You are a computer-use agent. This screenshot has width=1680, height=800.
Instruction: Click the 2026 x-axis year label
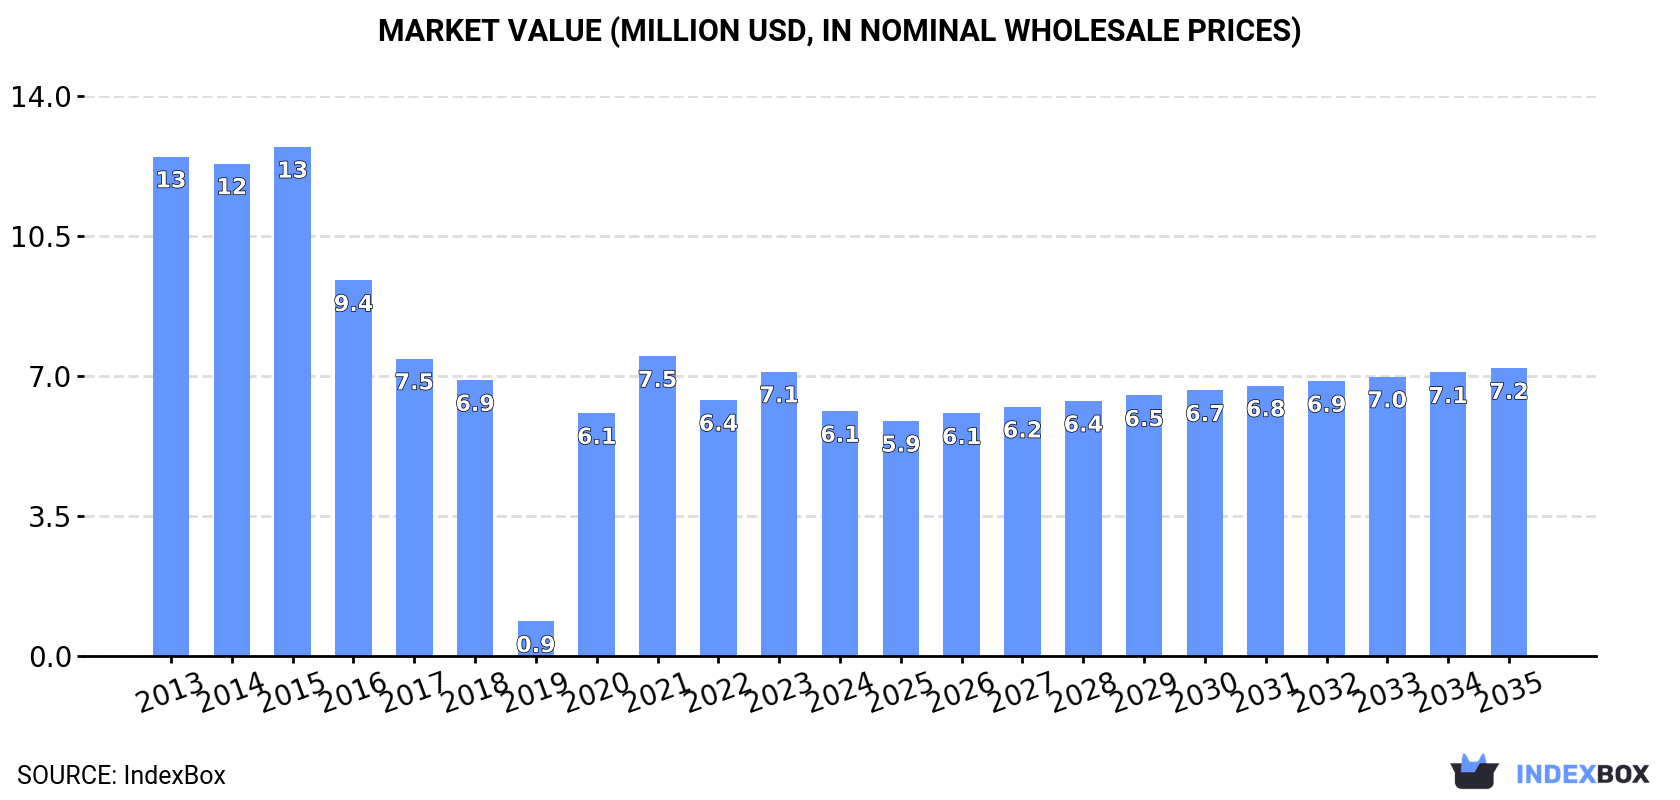tap(962, 692)
